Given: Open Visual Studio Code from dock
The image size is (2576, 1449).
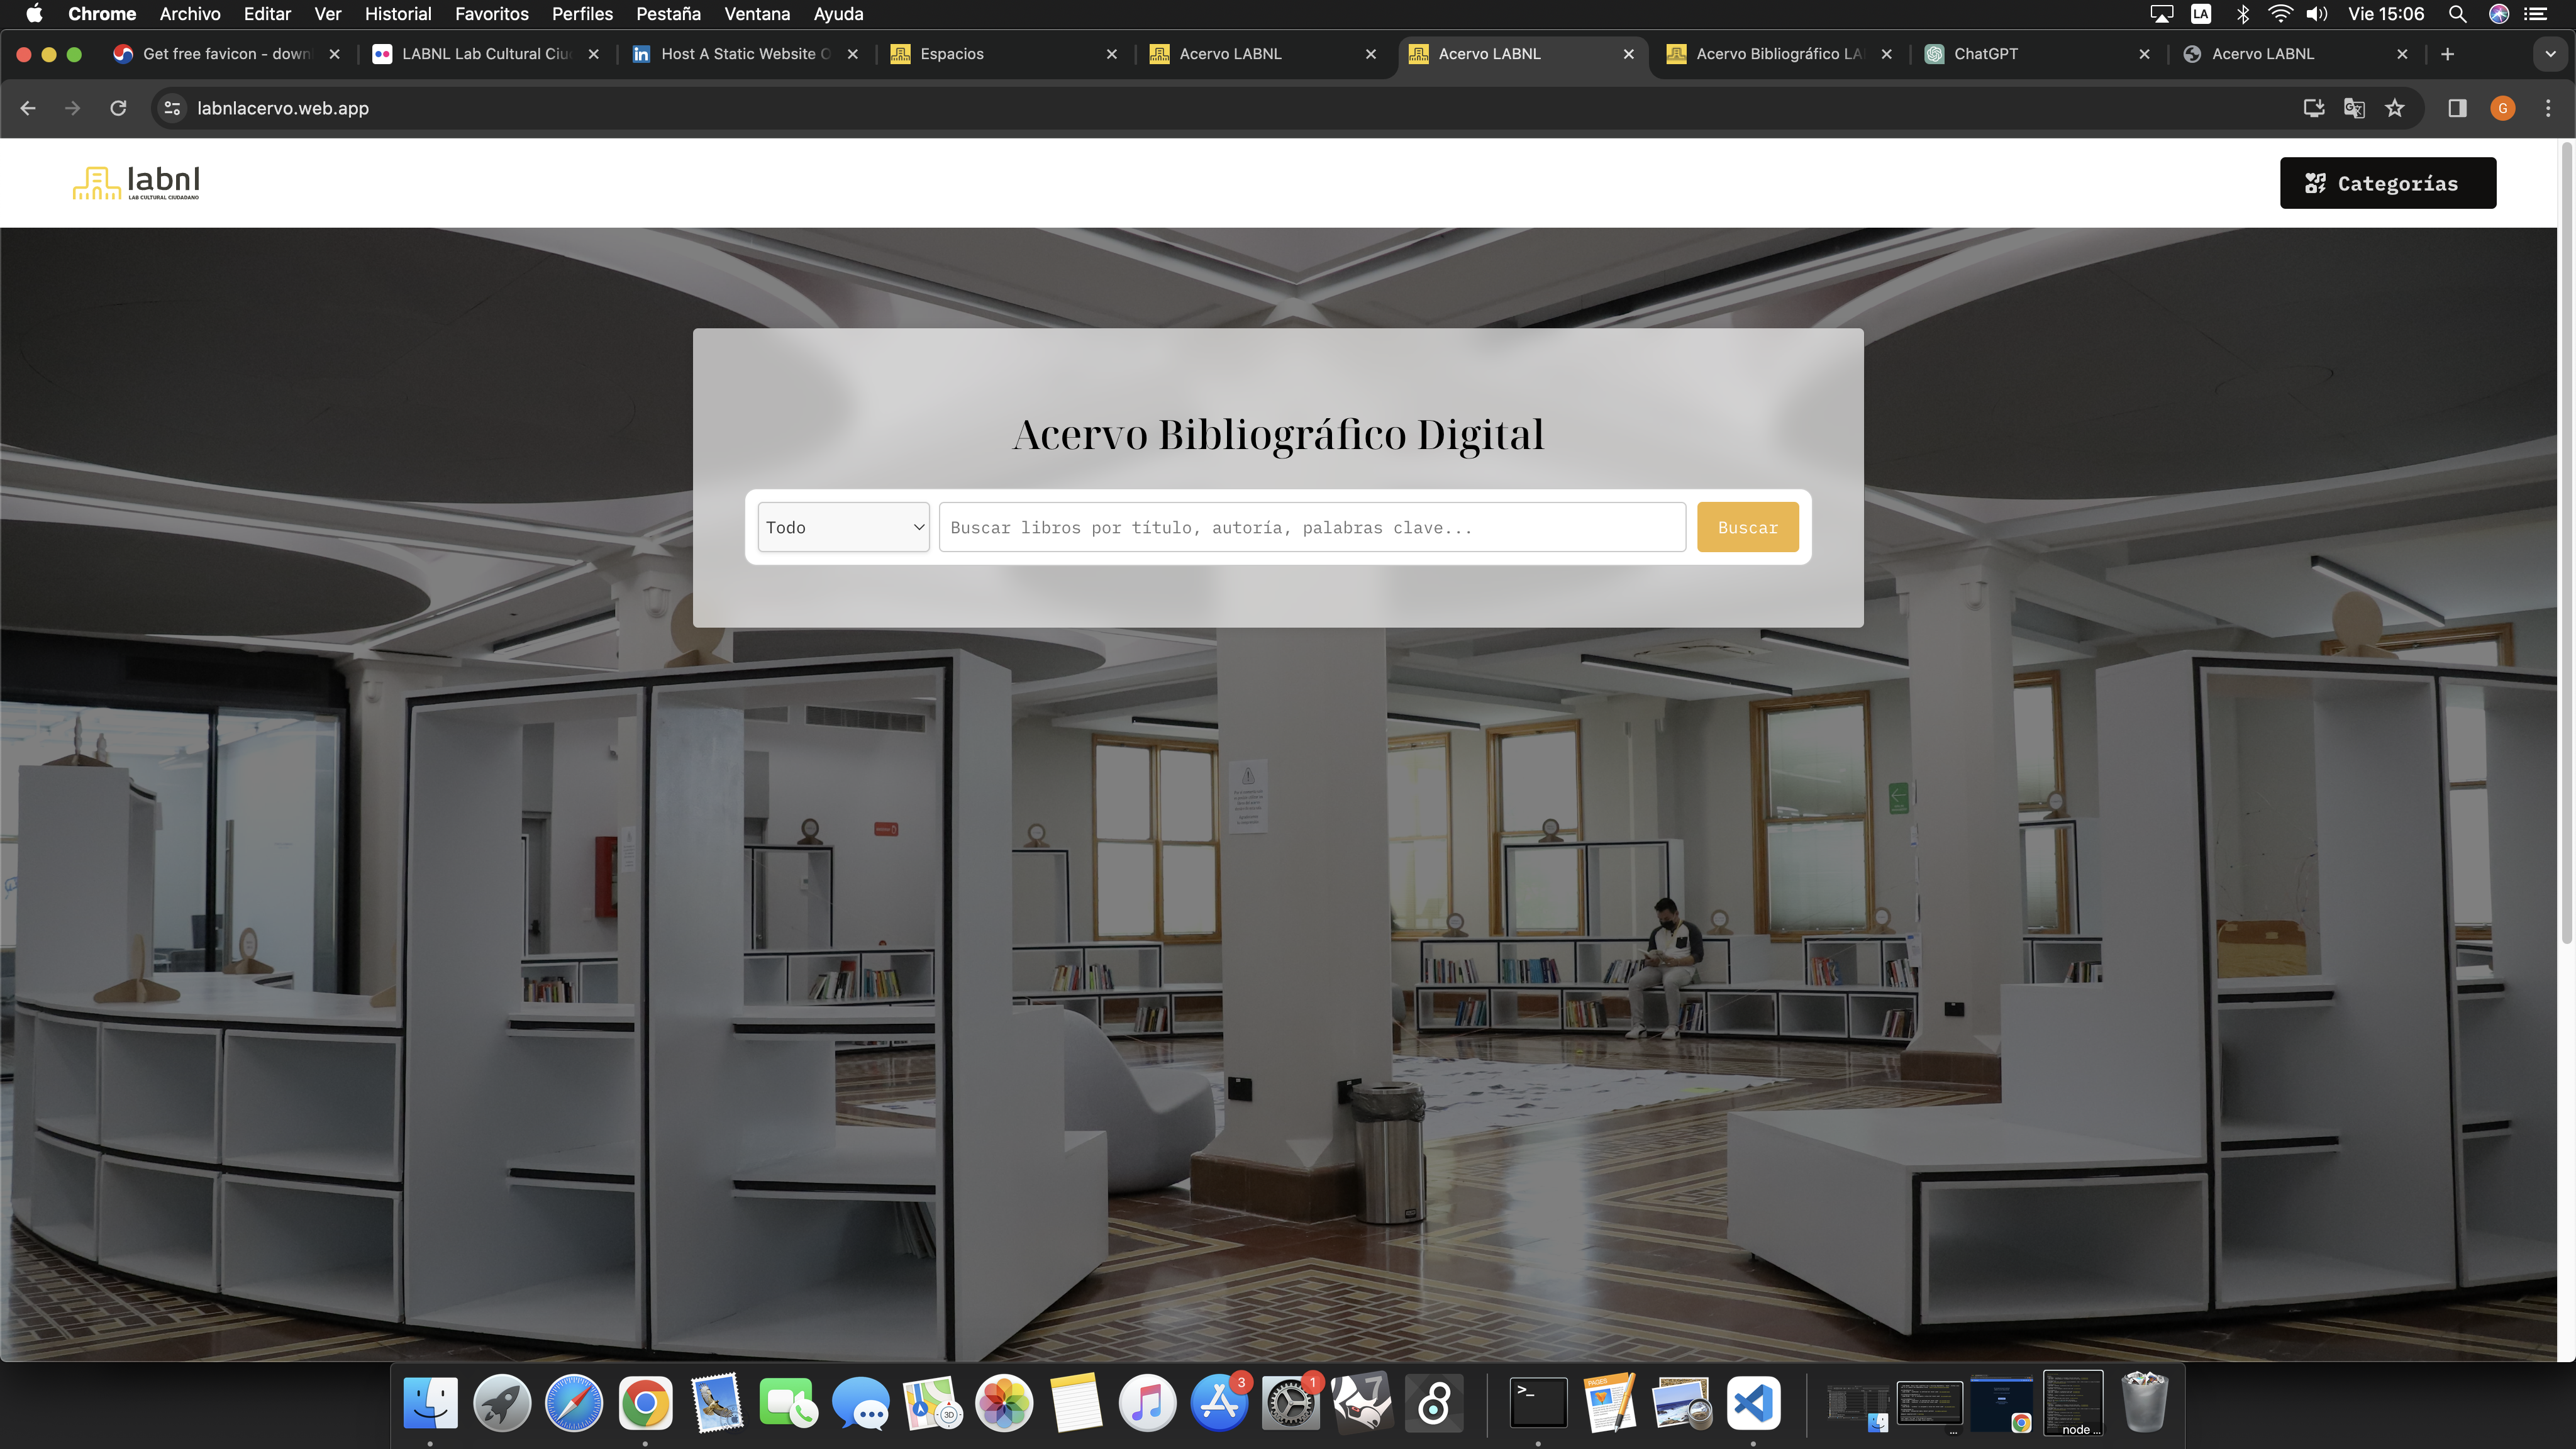Looking at the screenshot, I should point(1753,1403).
